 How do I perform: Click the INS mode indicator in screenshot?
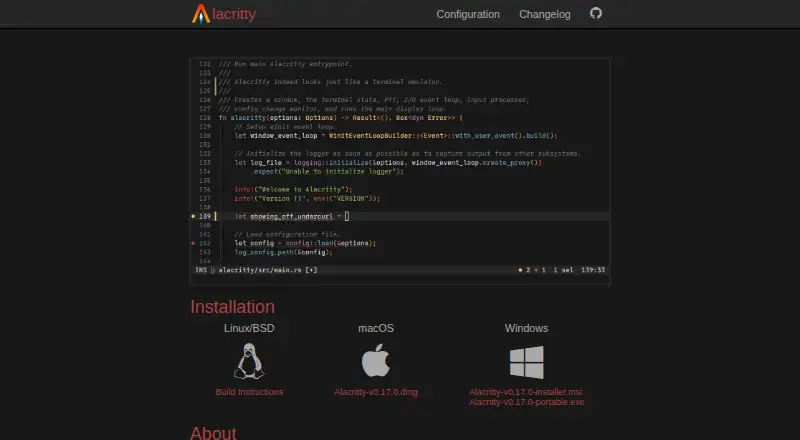point(201,270)
